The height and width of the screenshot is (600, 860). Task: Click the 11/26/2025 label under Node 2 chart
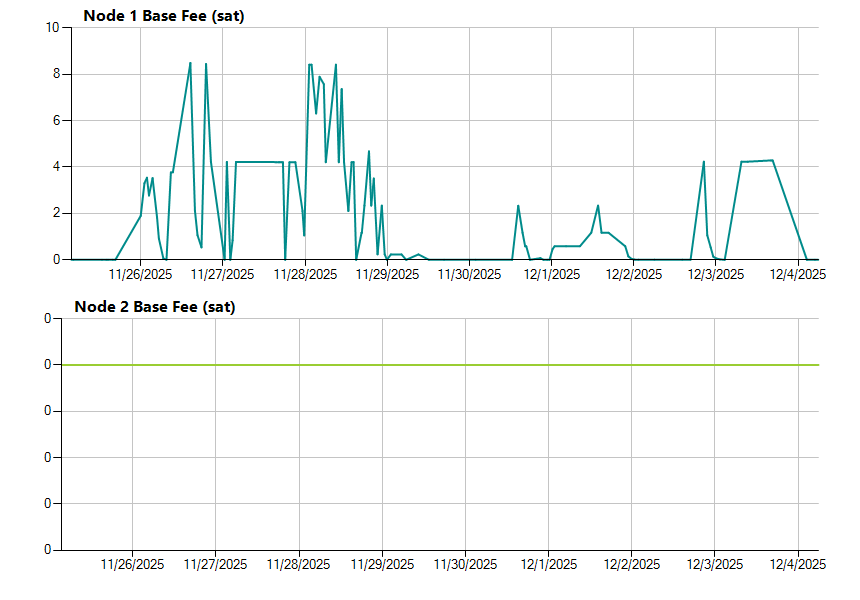pos(133,564)
